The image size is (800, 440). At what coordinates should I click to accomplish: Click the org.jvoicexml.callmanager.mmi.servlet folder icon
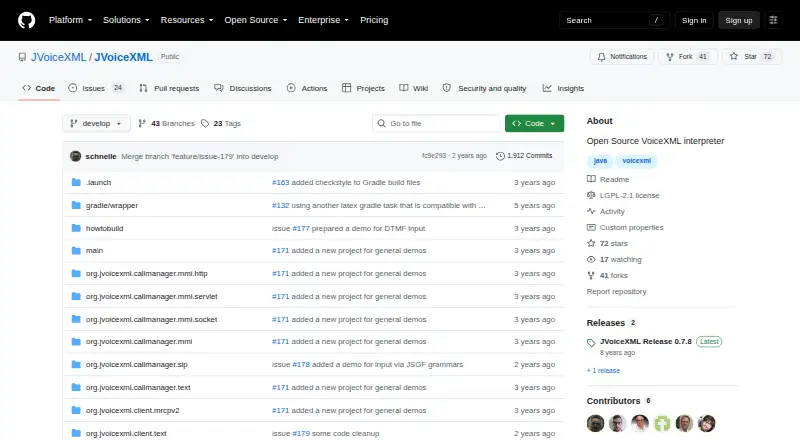pyautogui.click(x=76, y=296)
